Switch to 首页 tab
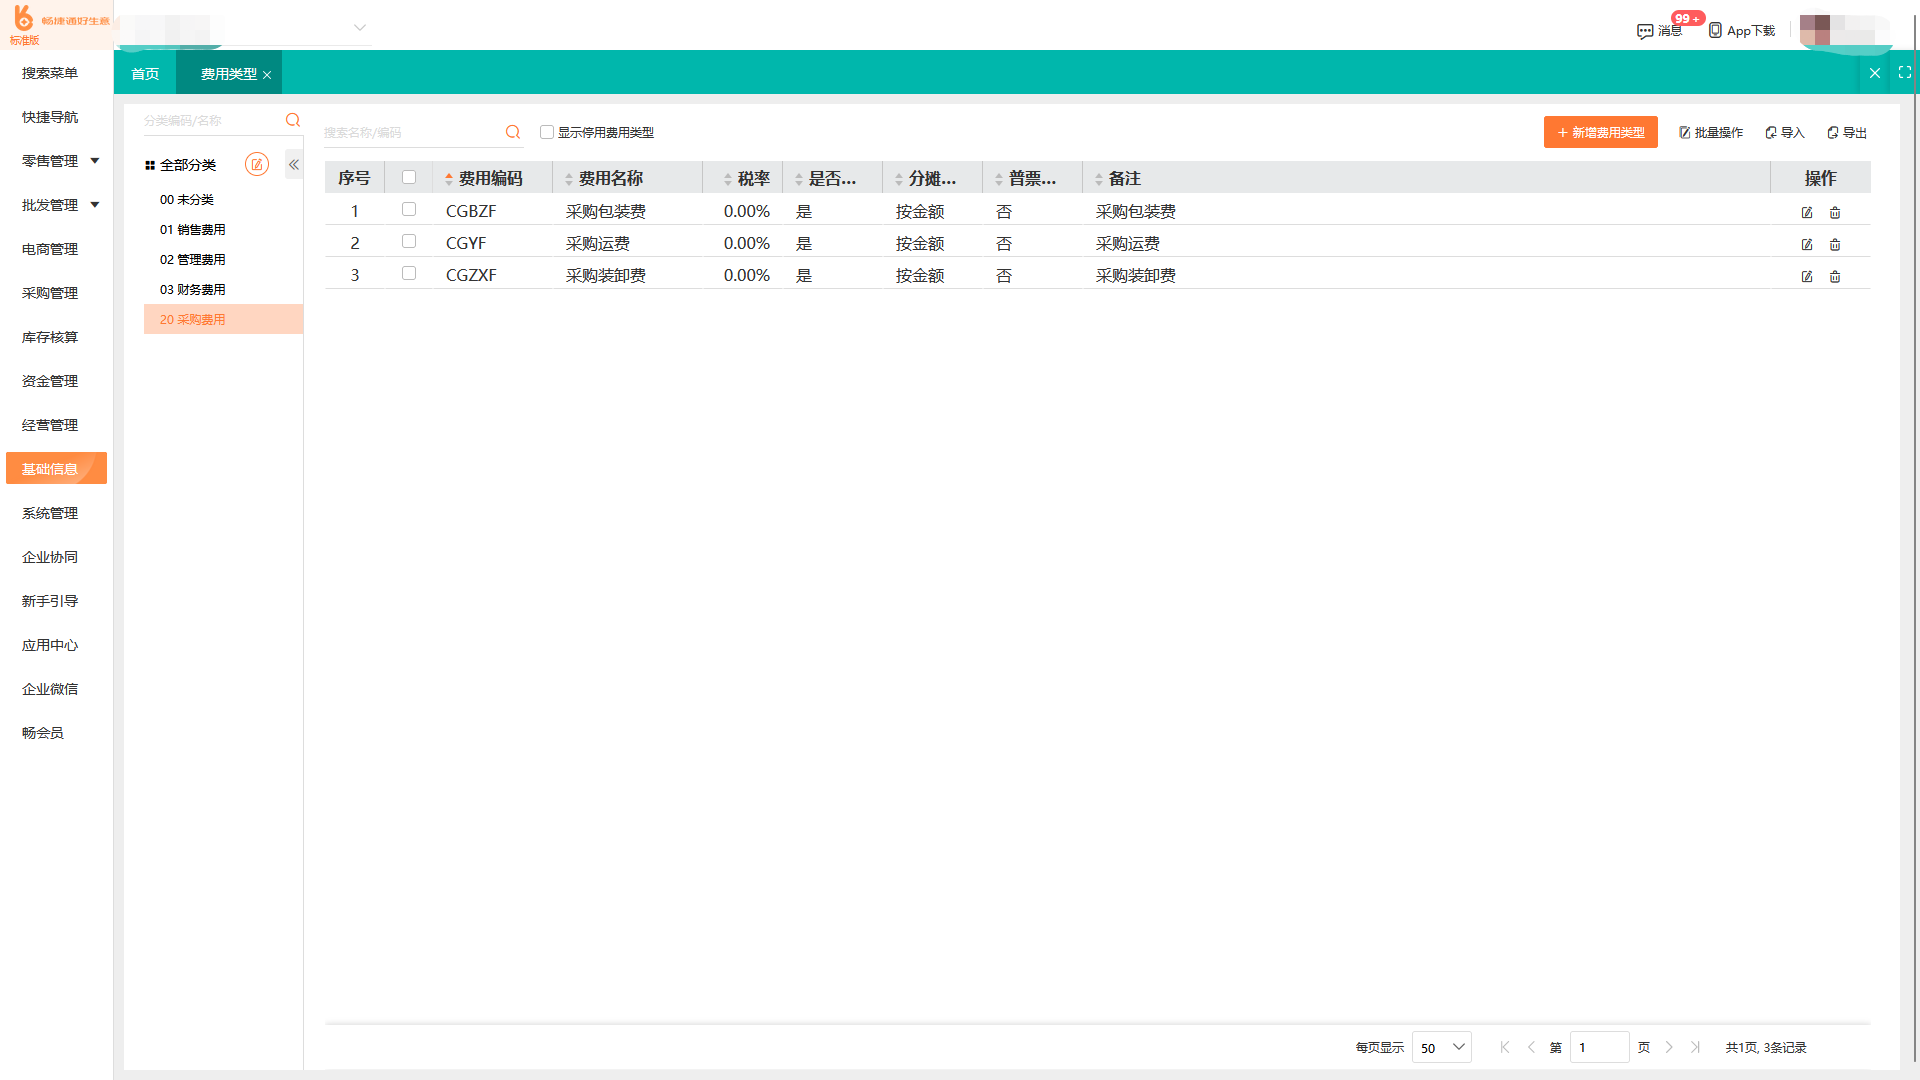1920x1080 pixels. click(x=145, y=74)
